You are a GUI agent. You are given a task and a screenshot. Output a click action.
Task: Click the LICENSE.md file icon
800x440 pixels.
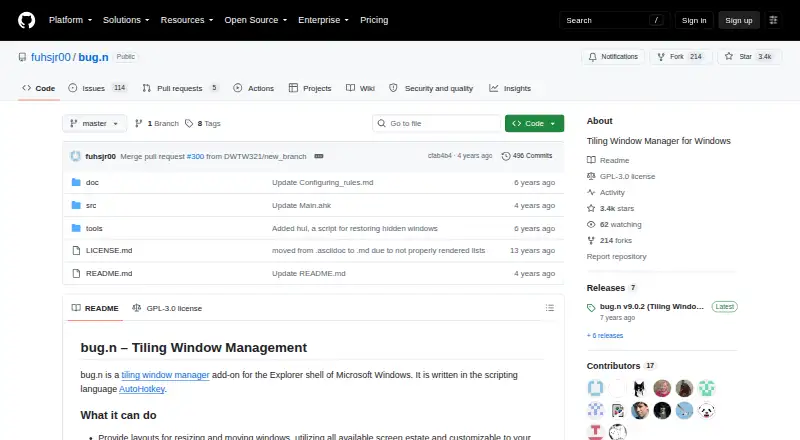coord(76,251)
